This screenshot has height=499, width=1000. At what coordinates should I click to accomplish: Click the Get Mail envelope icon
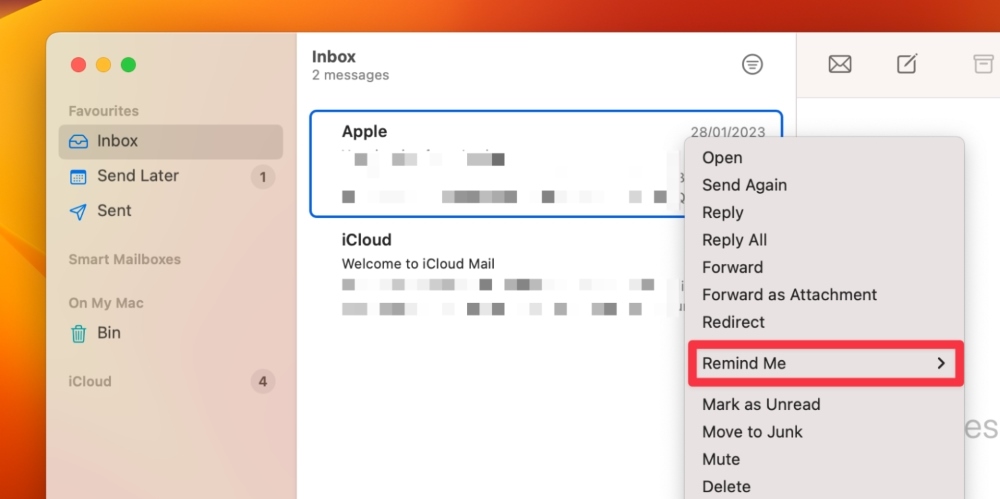pos(840,64)
